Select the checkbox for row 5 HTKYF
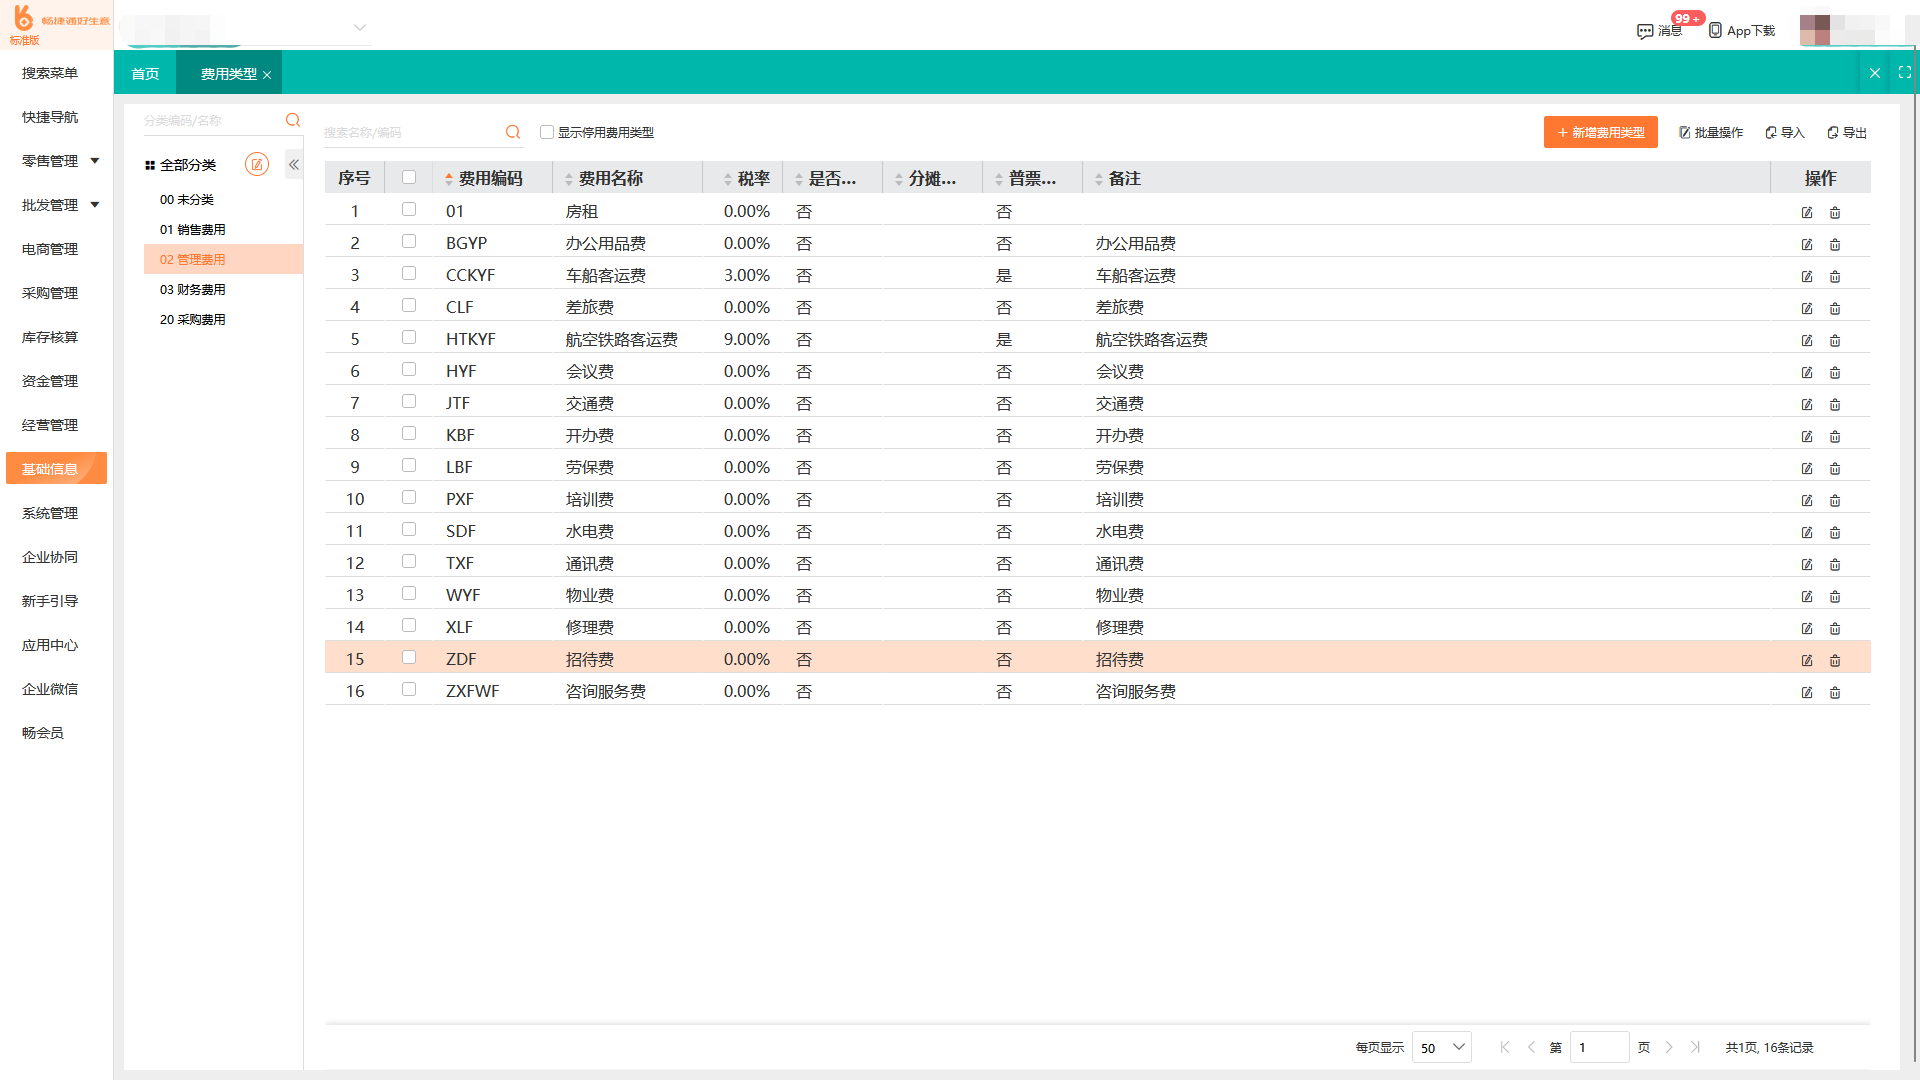Screen dimensions: 1920x1080 click(x=410, y=339)
